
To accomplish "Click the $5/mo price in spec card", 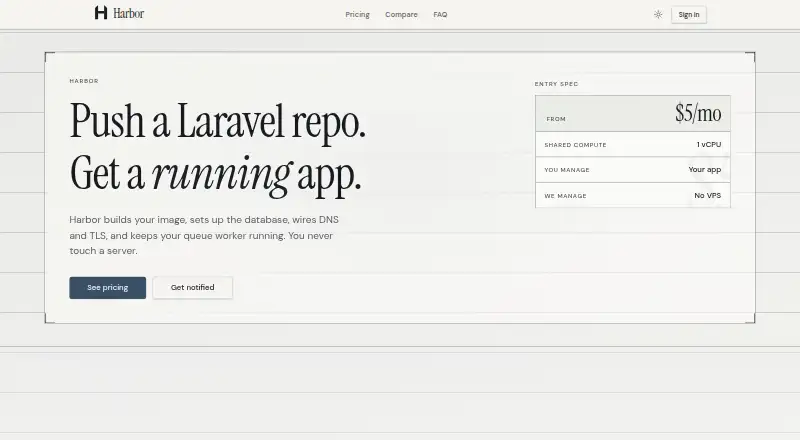I will pos(698,113).
